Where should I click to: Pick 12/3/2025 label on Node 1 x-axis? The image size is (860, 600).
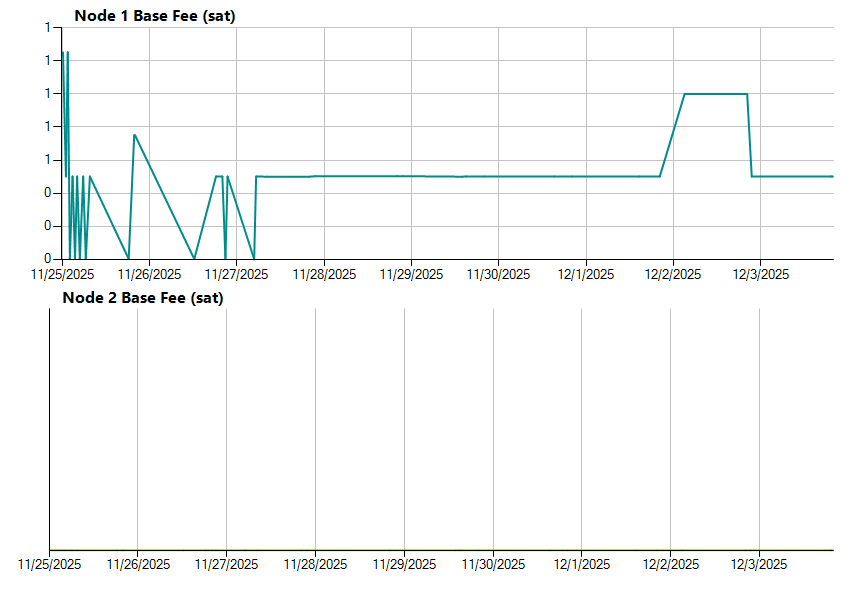click(x=760, y=273)
